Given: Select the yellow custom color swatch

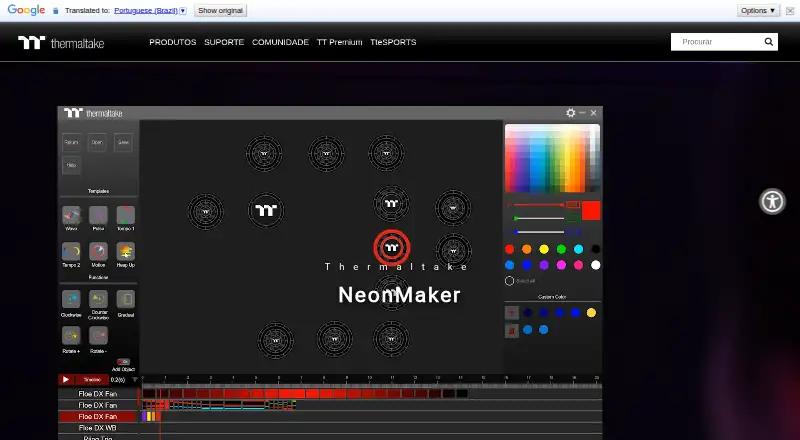Looking at the screenshot, I should [x=591, y=312].
